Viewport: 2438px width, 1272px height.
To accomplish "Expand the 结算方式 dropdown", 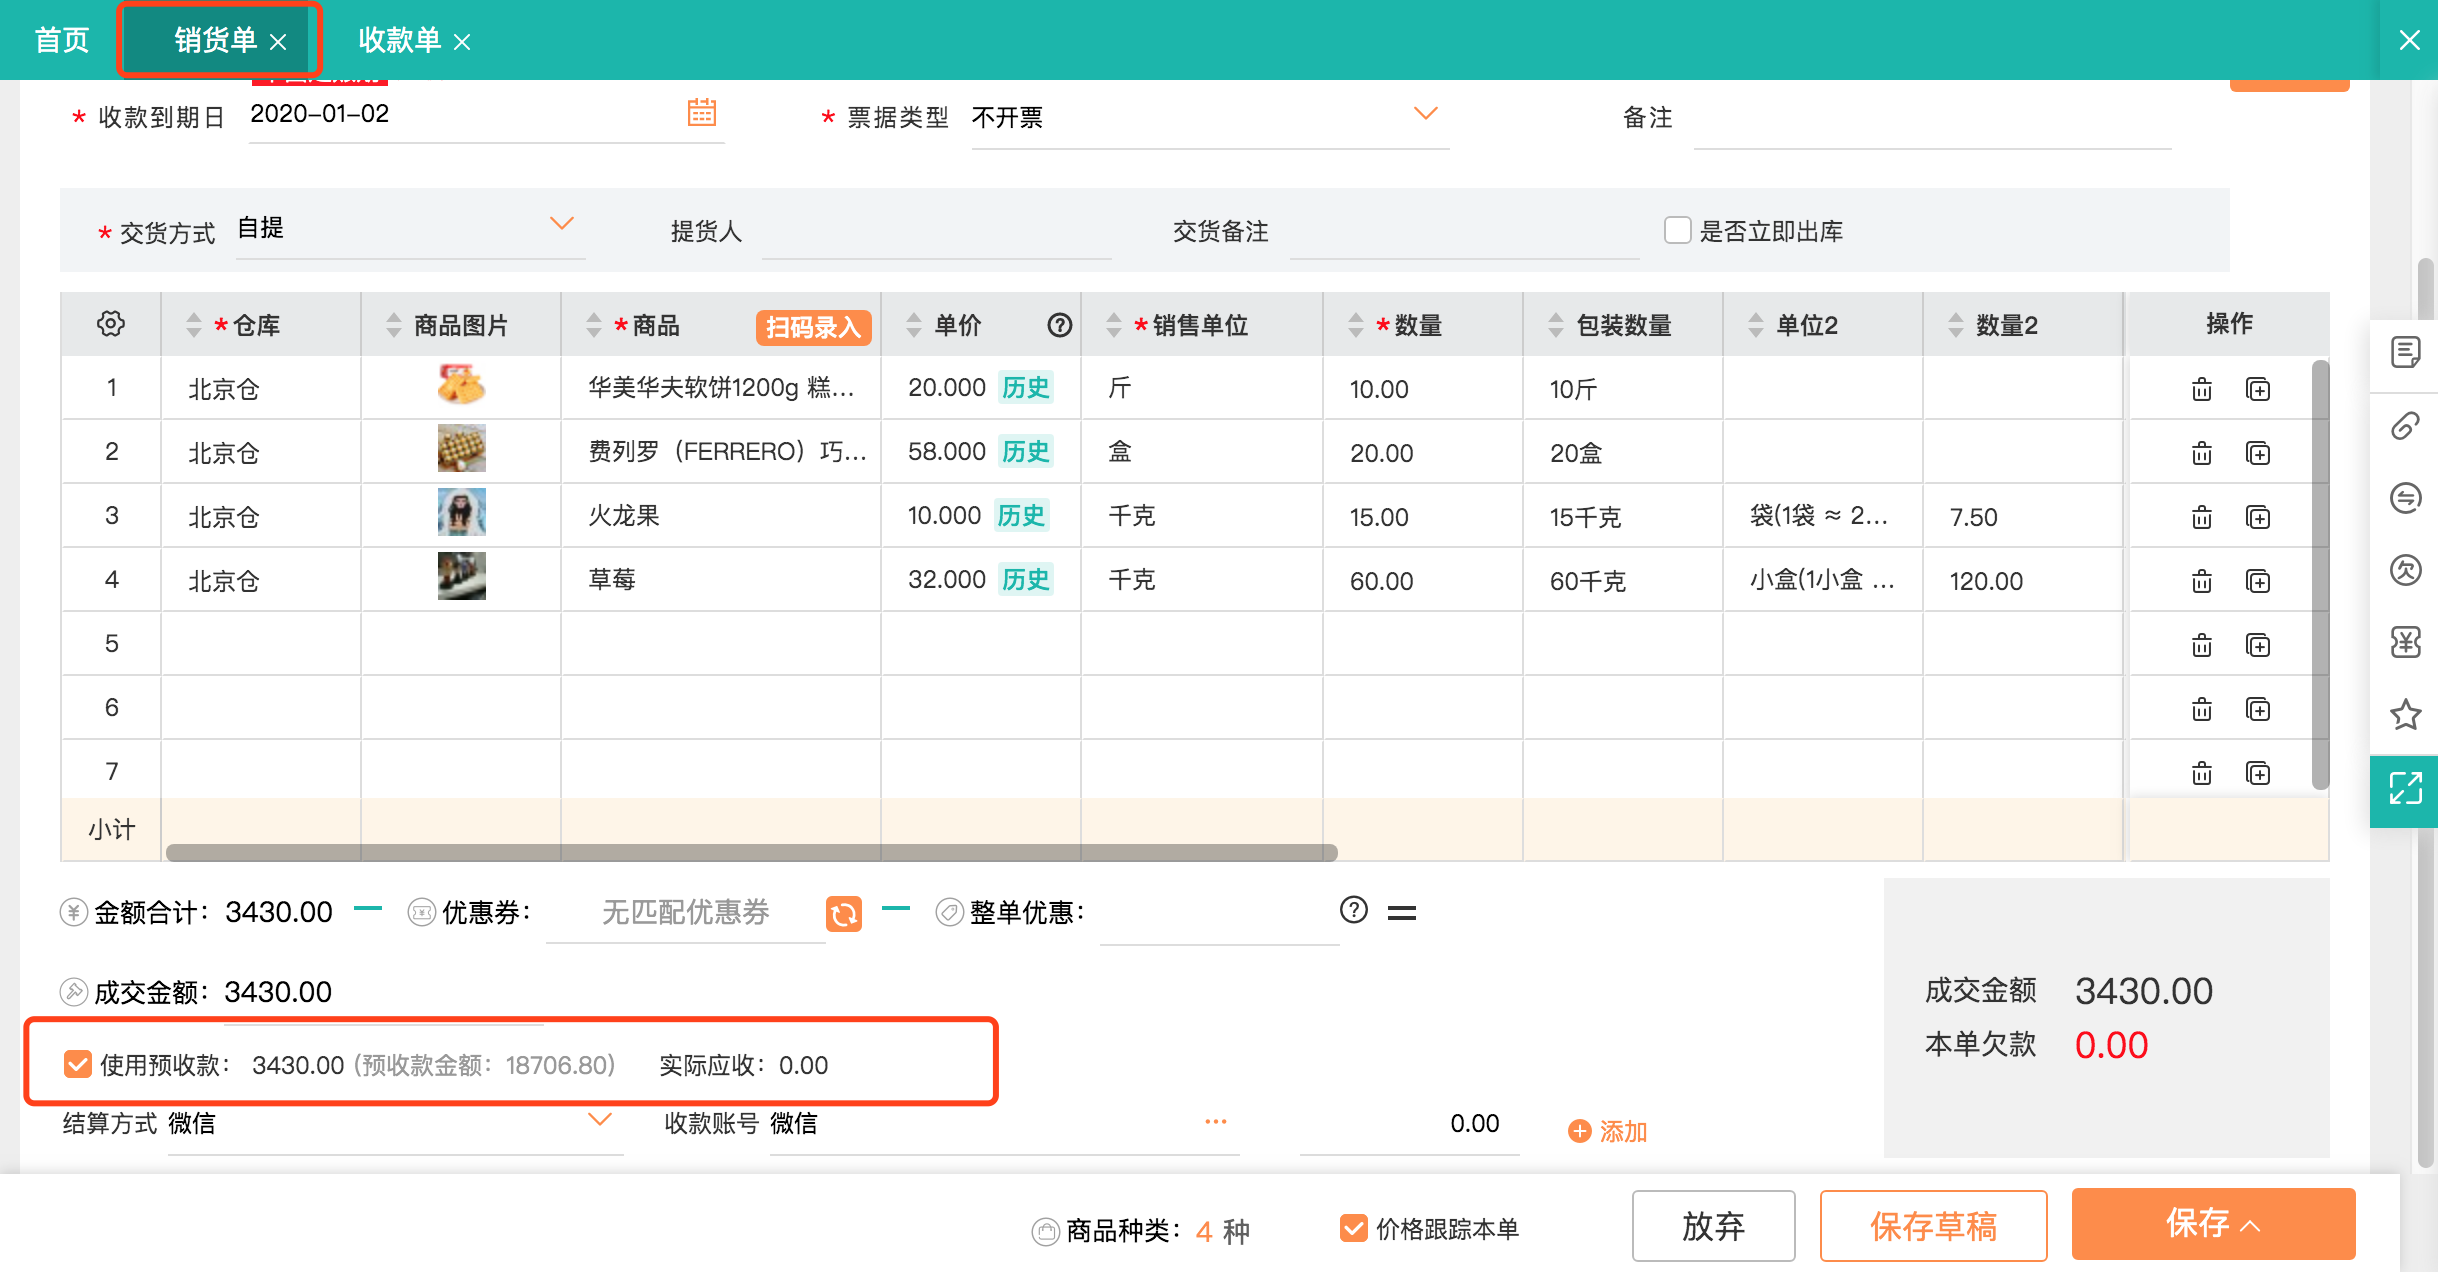I will 595,1124.
